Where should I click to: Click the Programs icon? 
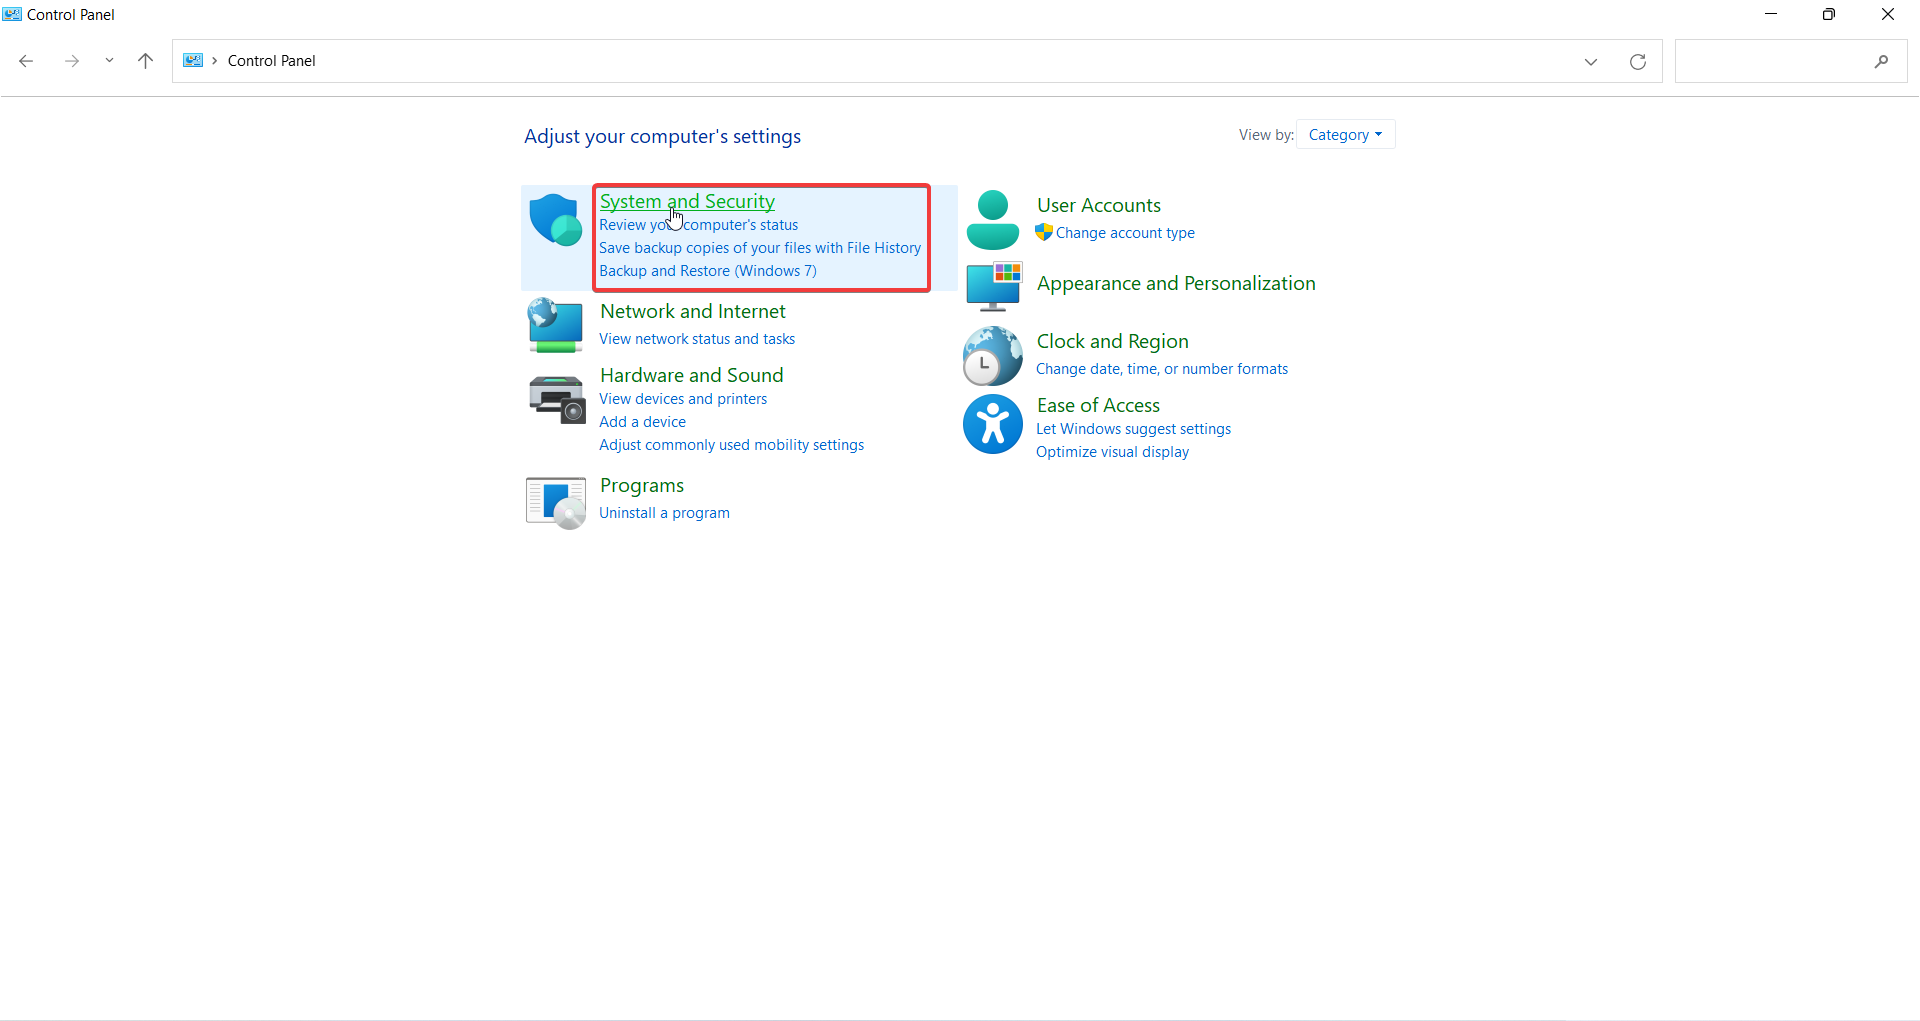click(x=555, y=501)
